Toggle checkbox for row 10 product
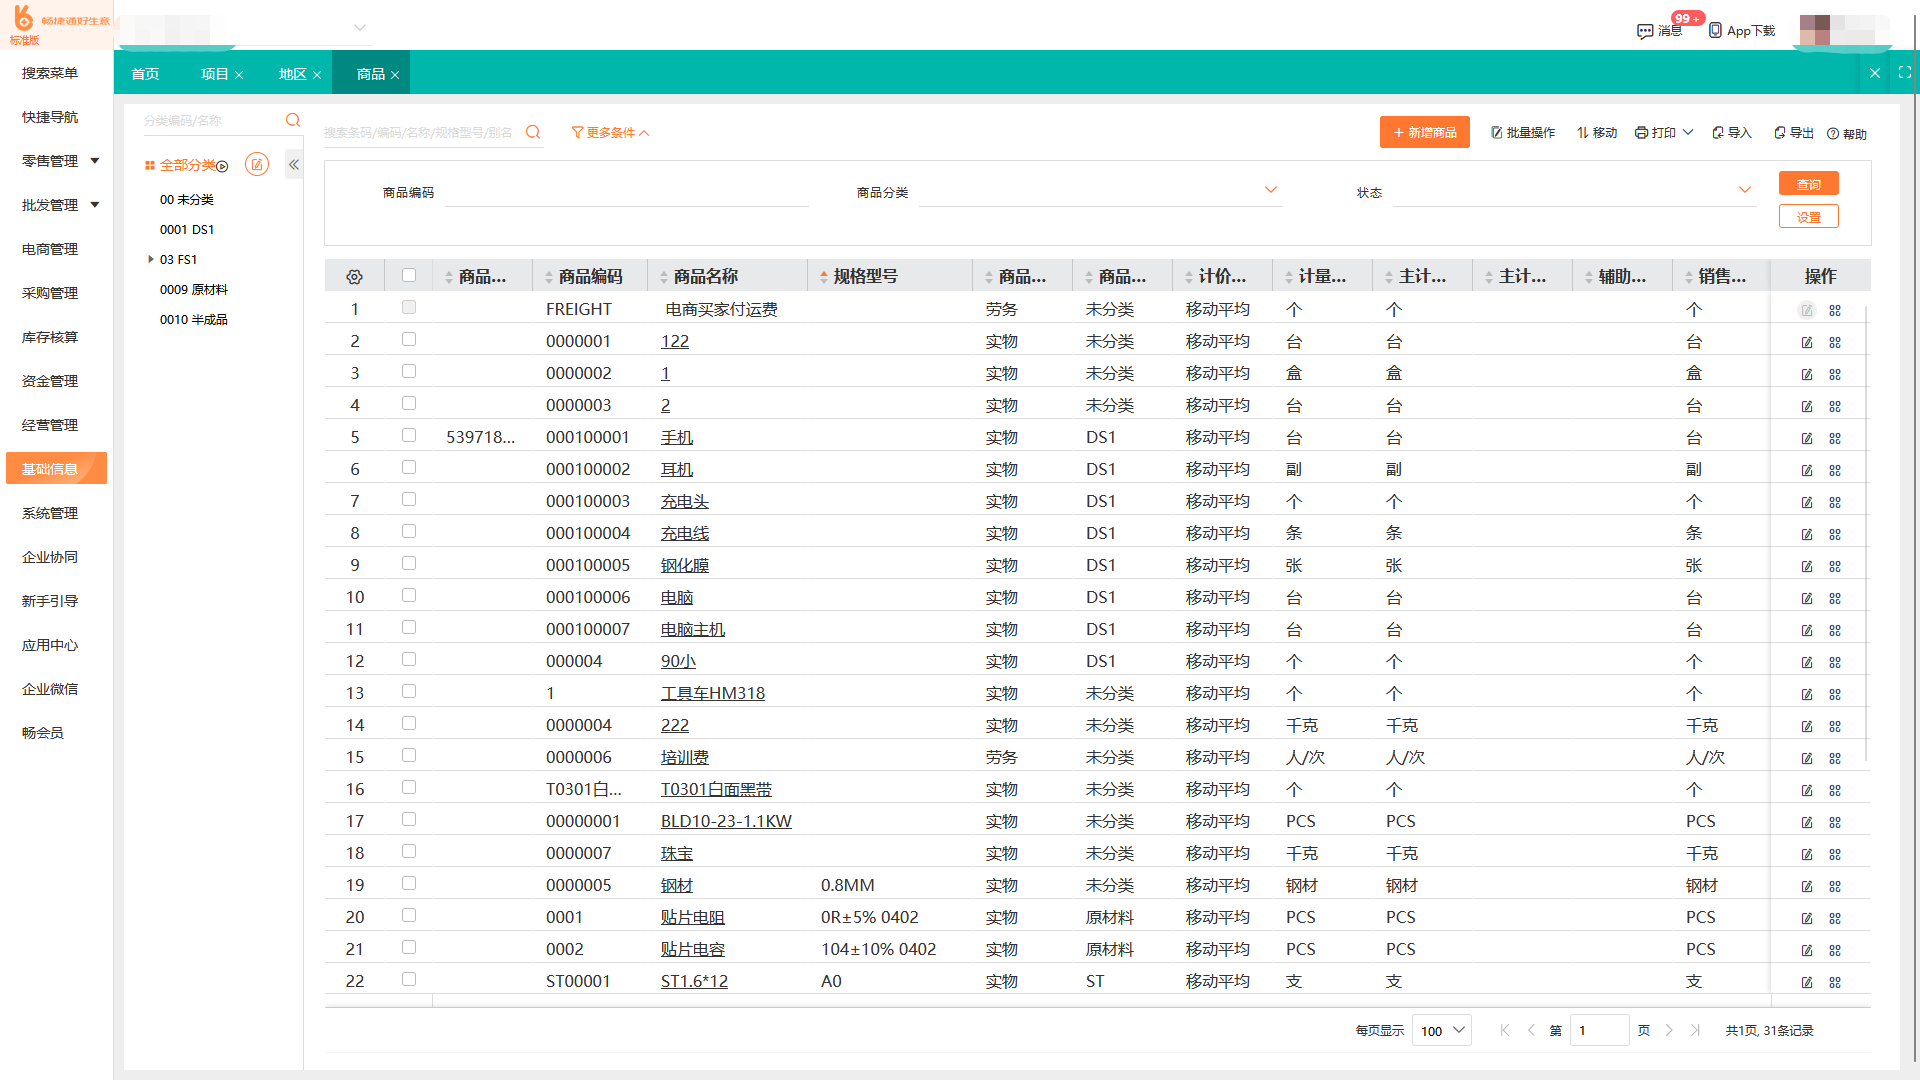The image size is (1920, 1080). coord(411,596)
